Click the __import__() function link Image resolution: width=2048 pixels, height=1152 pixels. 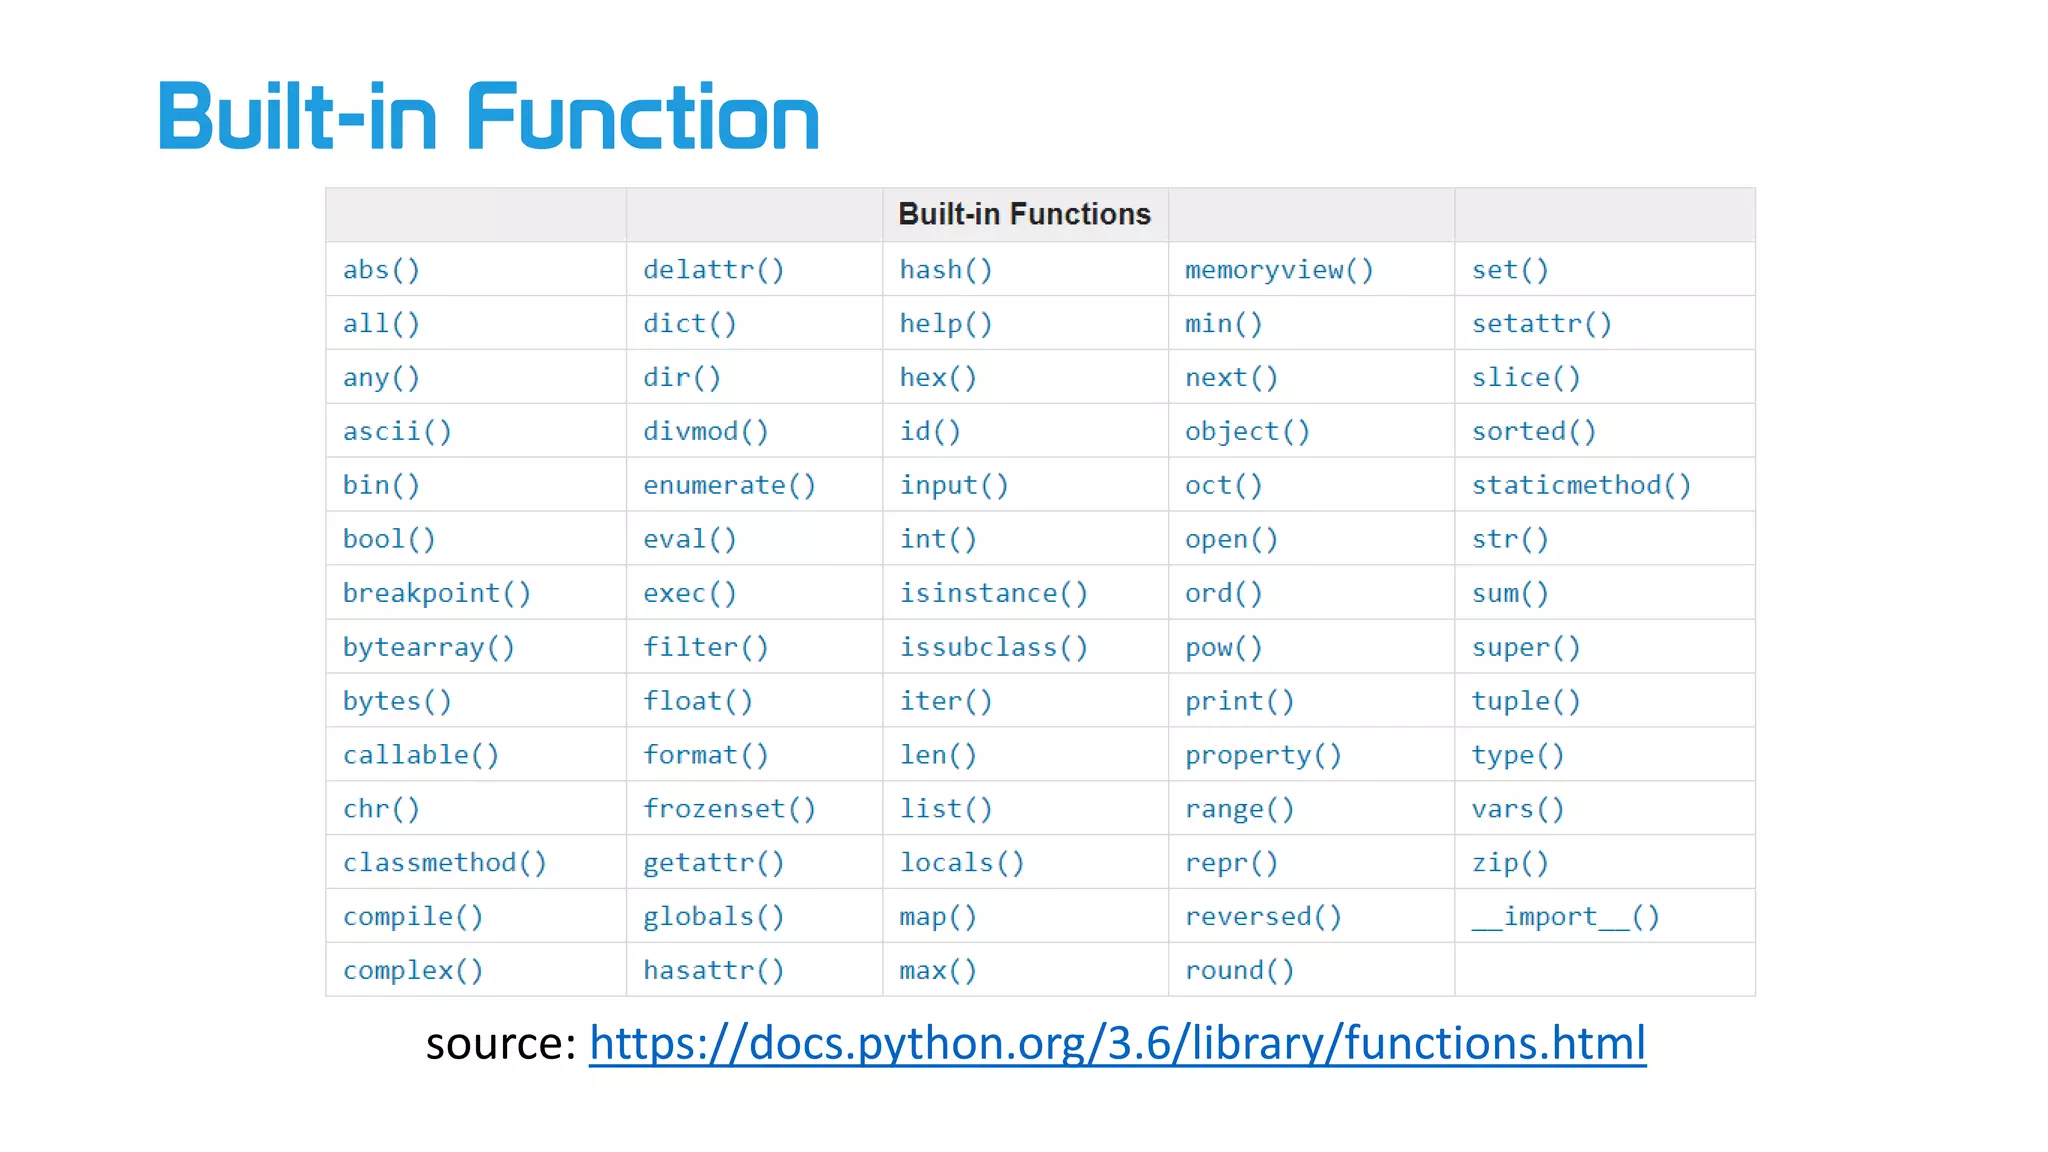[x=1565, y=917]
